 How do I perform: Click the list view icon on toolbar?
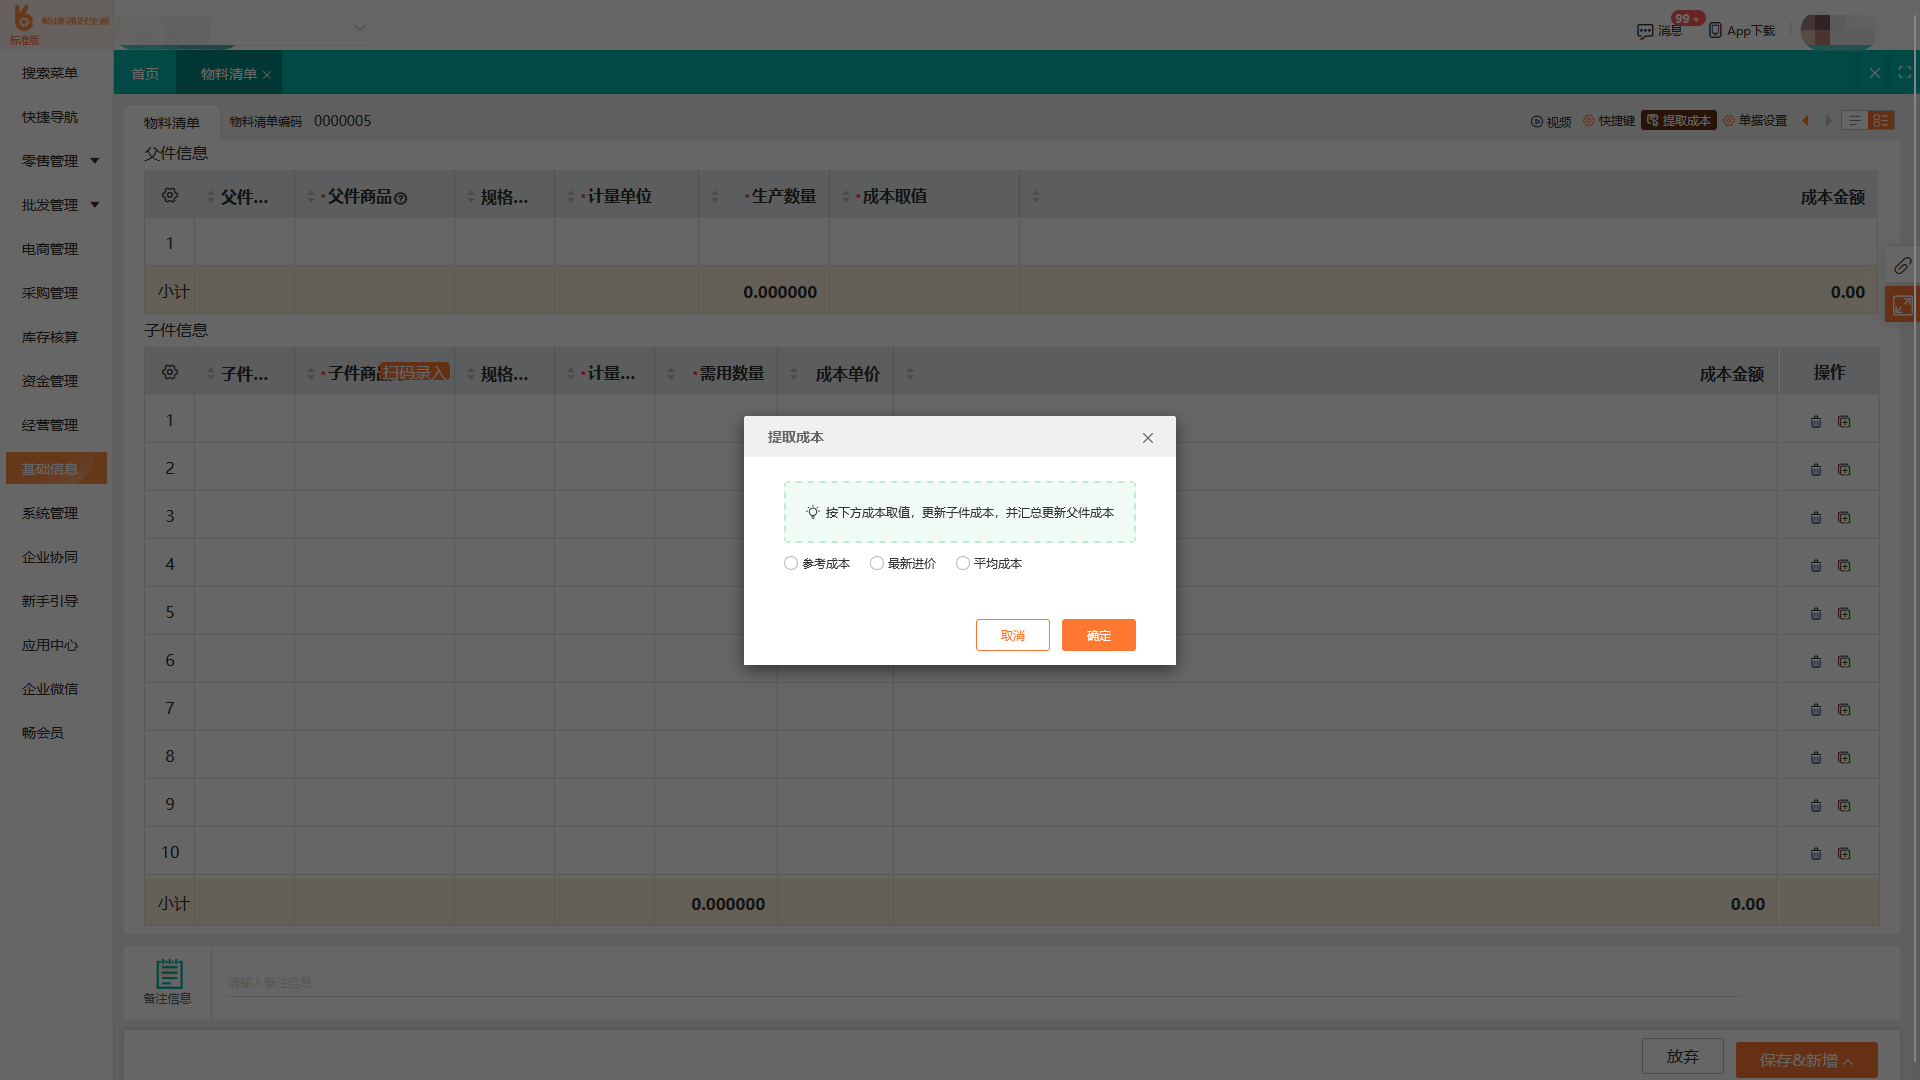pos(1855,120)
